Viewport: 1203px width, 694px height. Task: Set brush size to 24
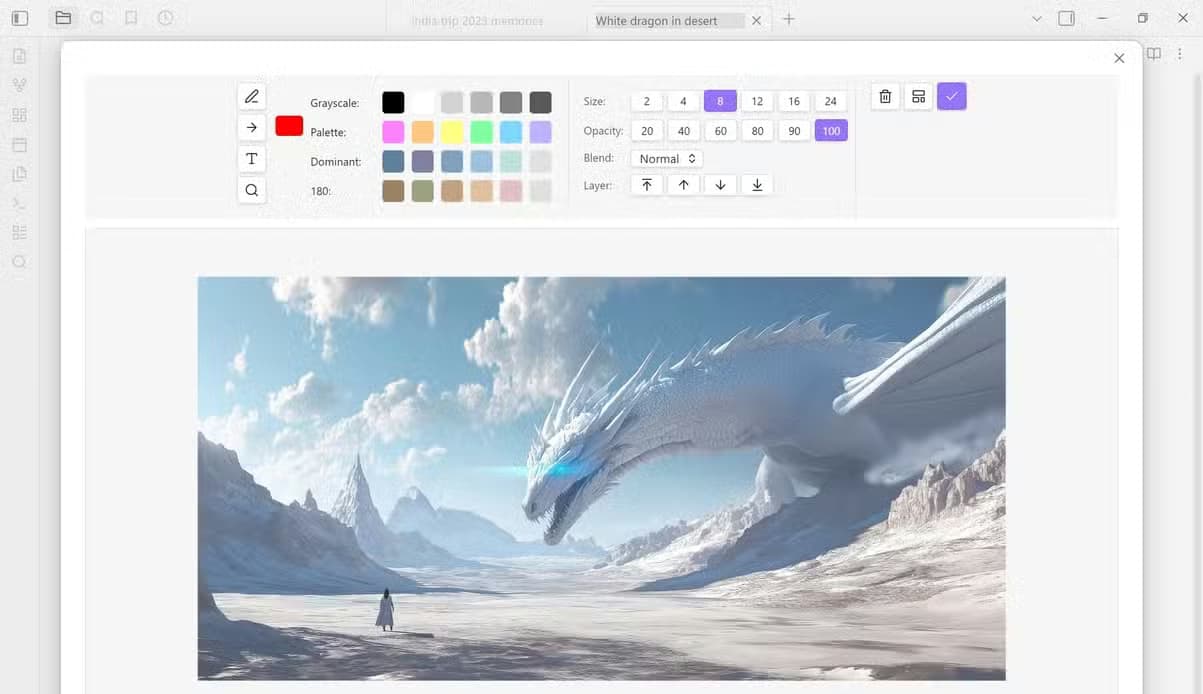(831, 101)
